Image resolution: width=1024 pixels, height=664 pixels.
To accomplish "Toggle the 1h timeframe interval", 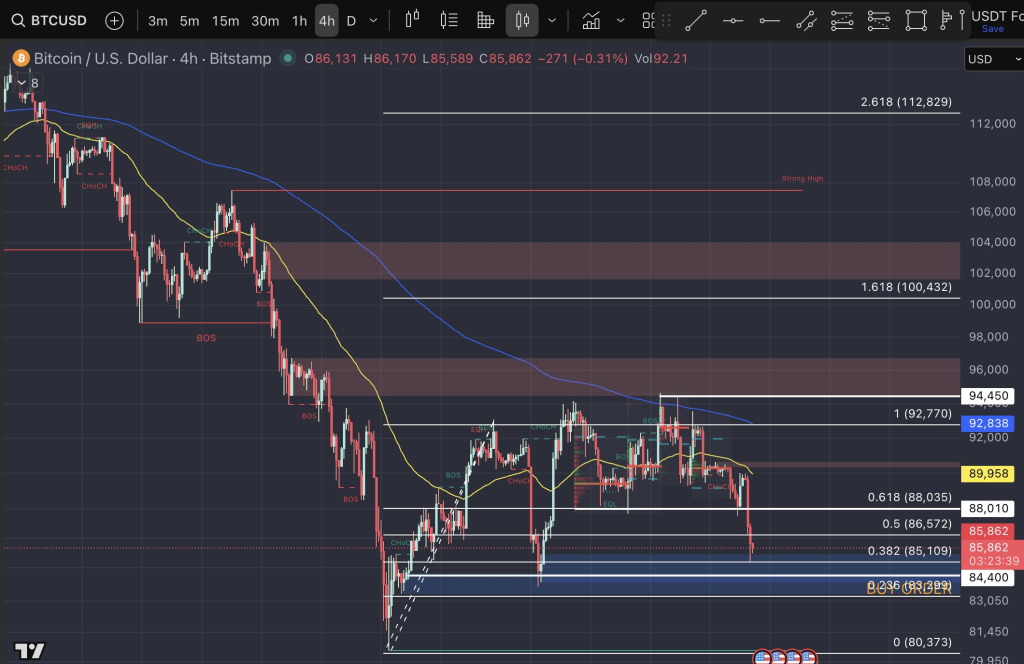I will [299, 20].
